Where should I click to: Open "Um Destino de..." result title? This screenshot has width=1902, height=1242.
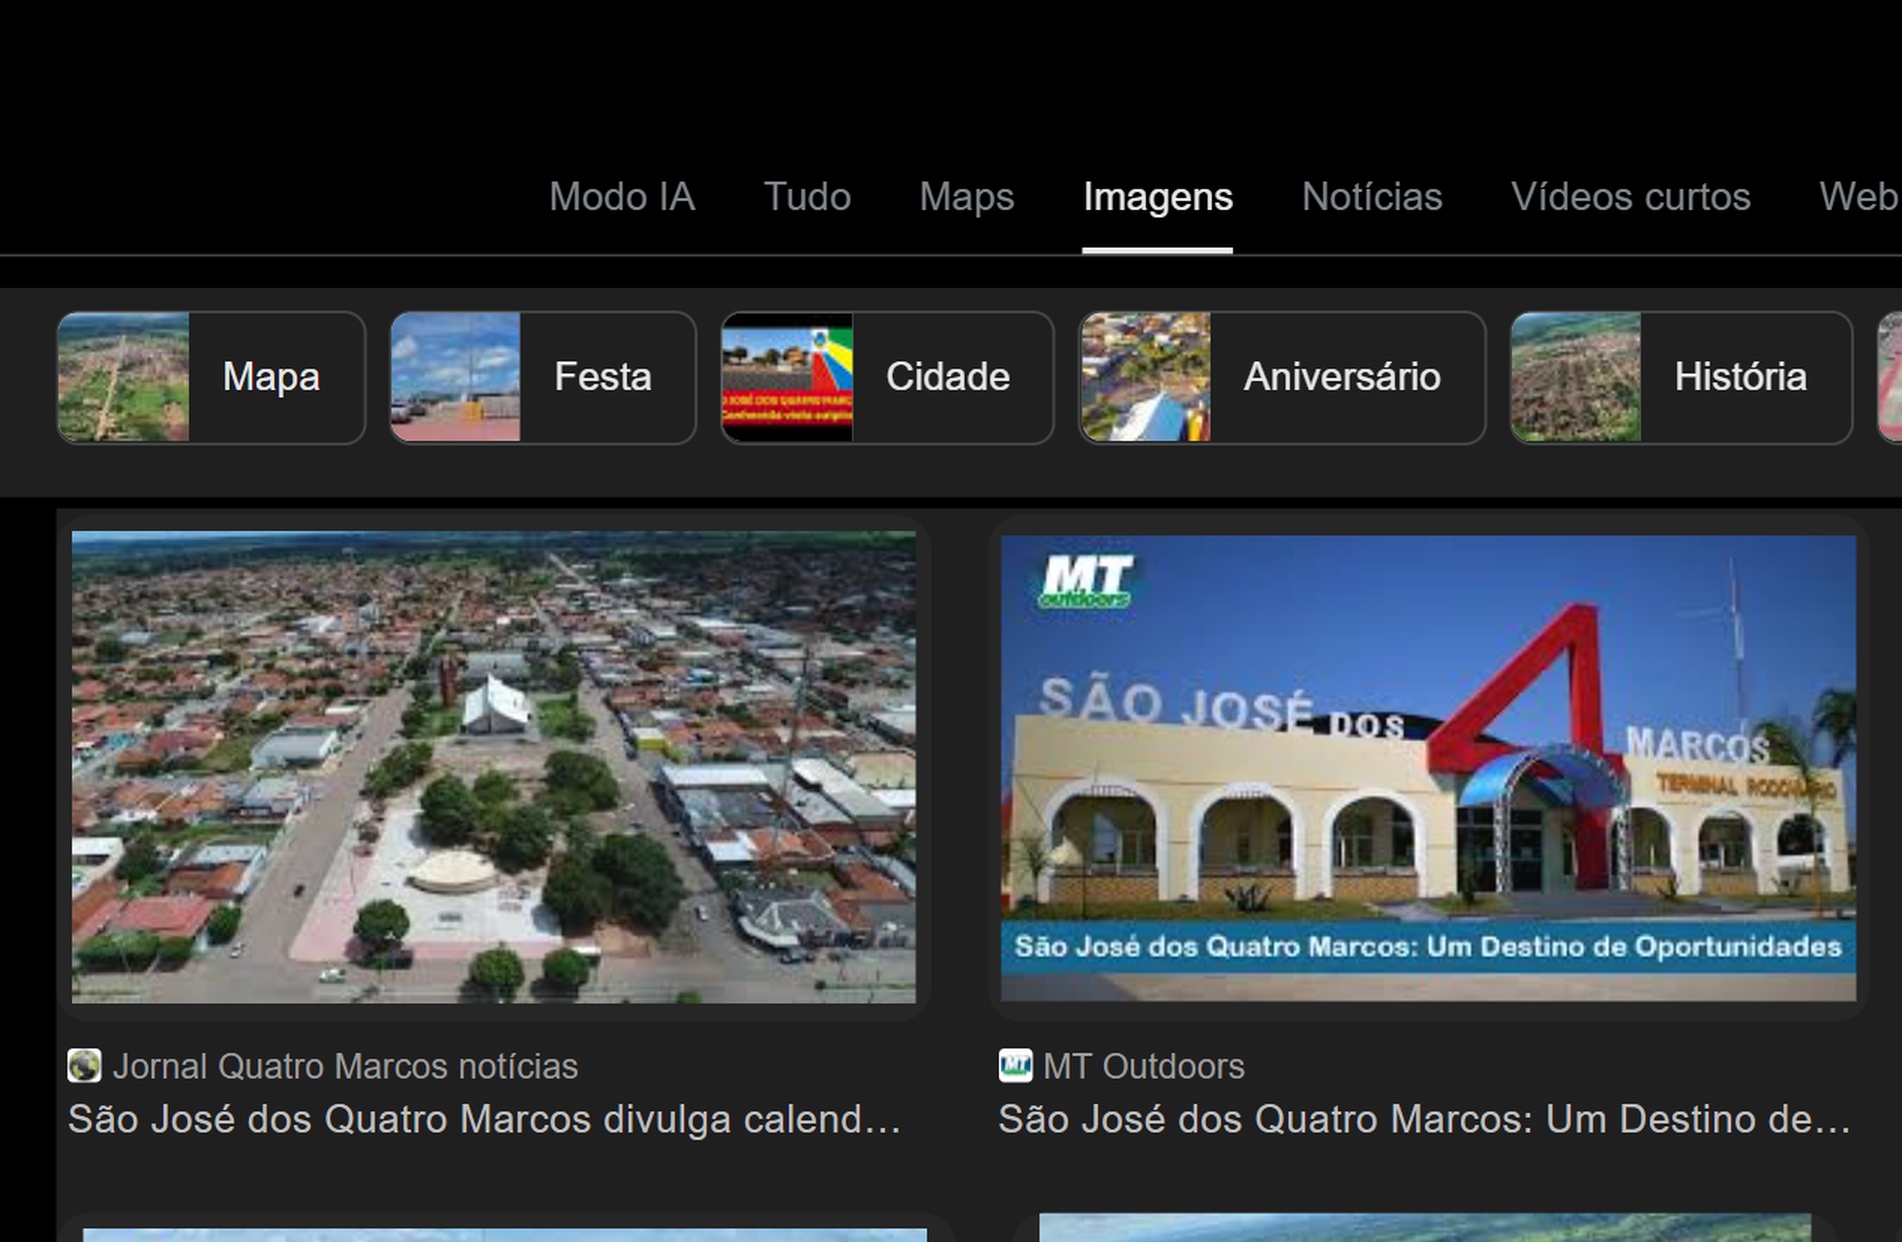tap(1423, 1119)
